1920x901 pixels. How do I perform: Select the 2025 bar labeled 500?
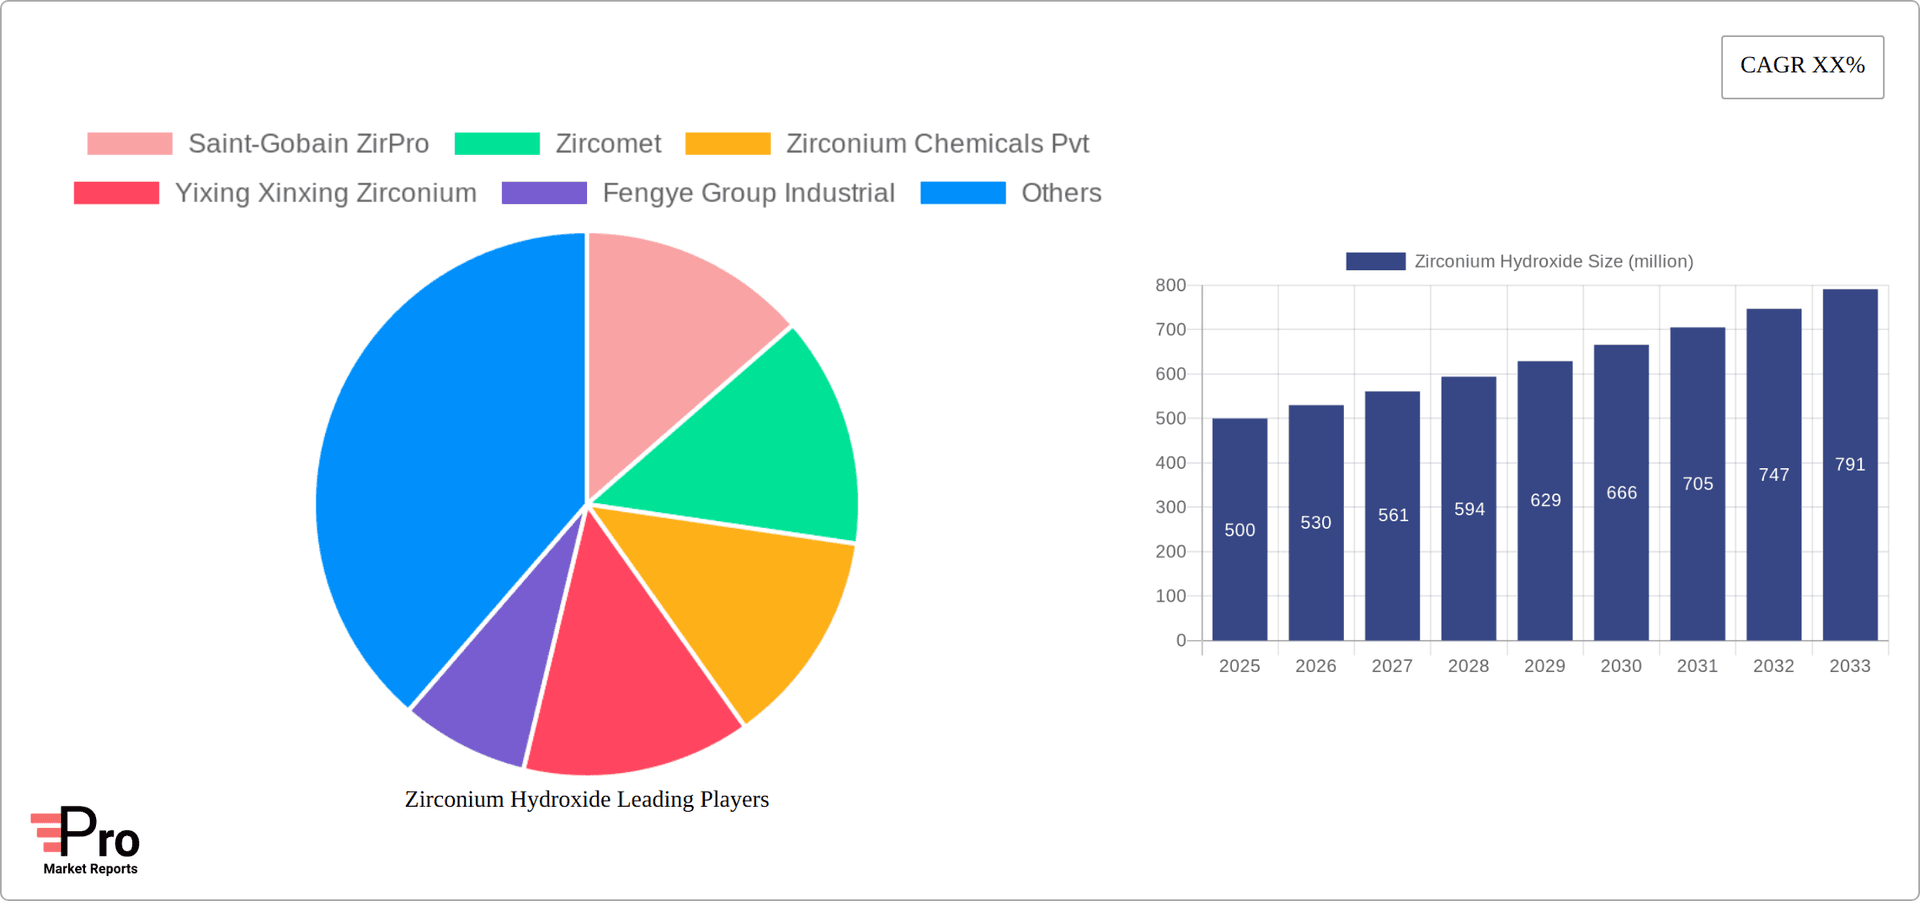pos(1239,530)
